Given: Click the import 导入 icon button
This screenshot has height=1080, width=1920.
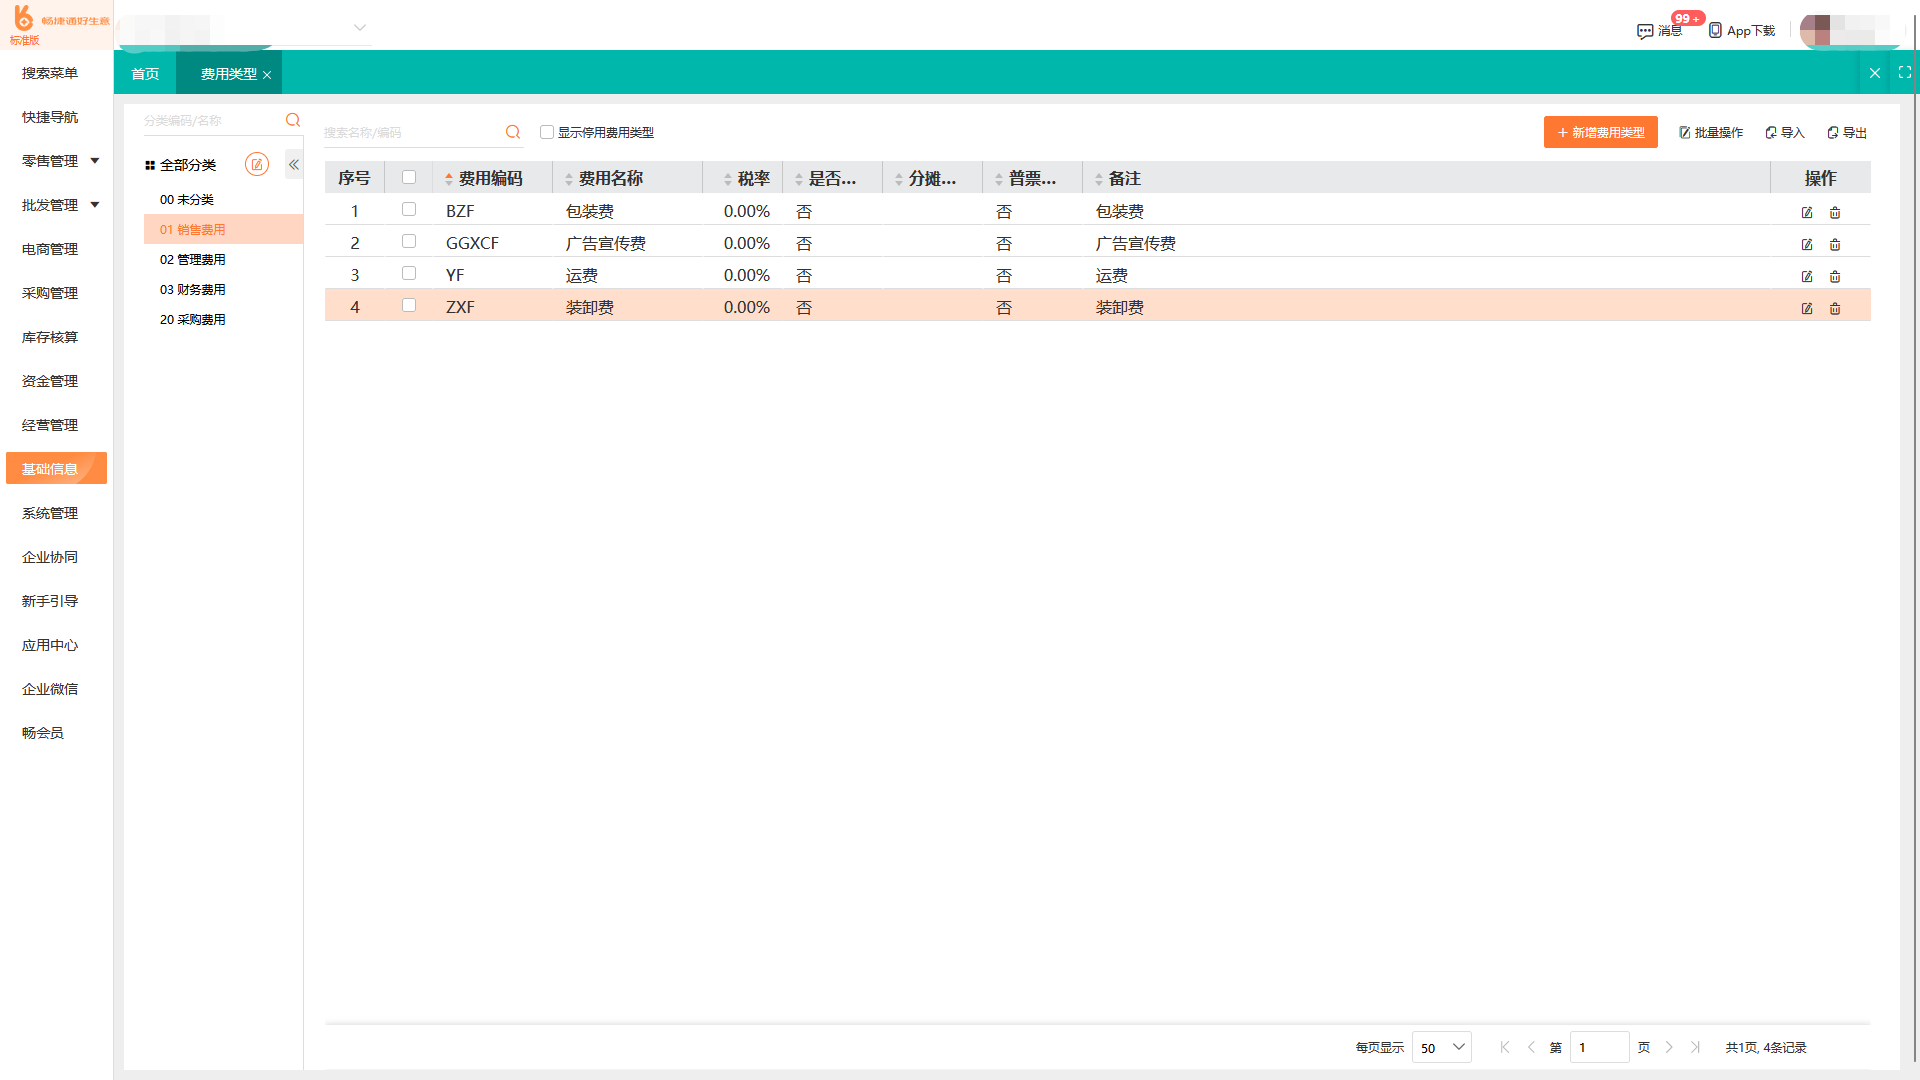Looking at the screenshot, I should (1787, 131).
